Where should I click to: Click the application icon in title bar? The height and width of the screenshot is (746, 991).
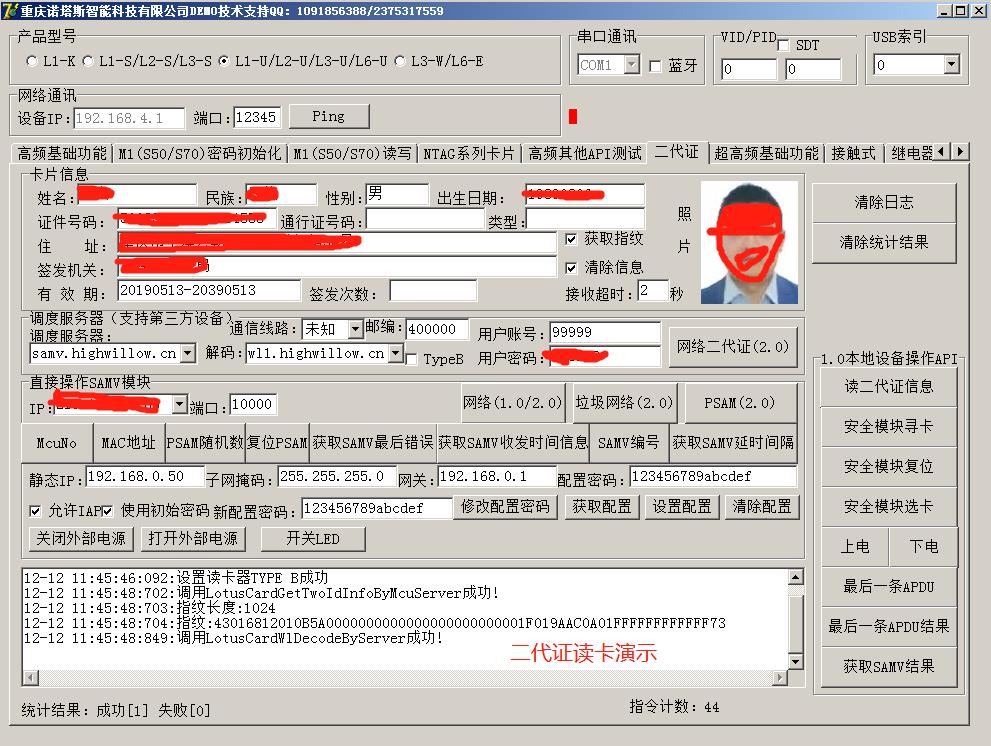click(10, 10)
